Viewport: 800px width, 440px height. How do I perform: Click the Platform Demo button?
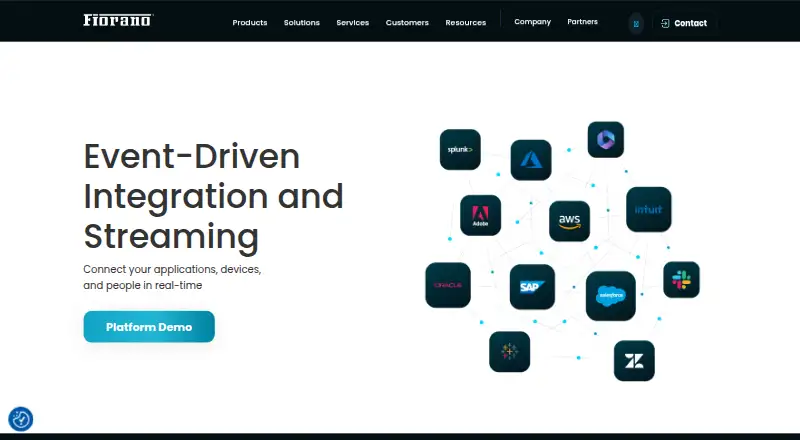(149, 327)
